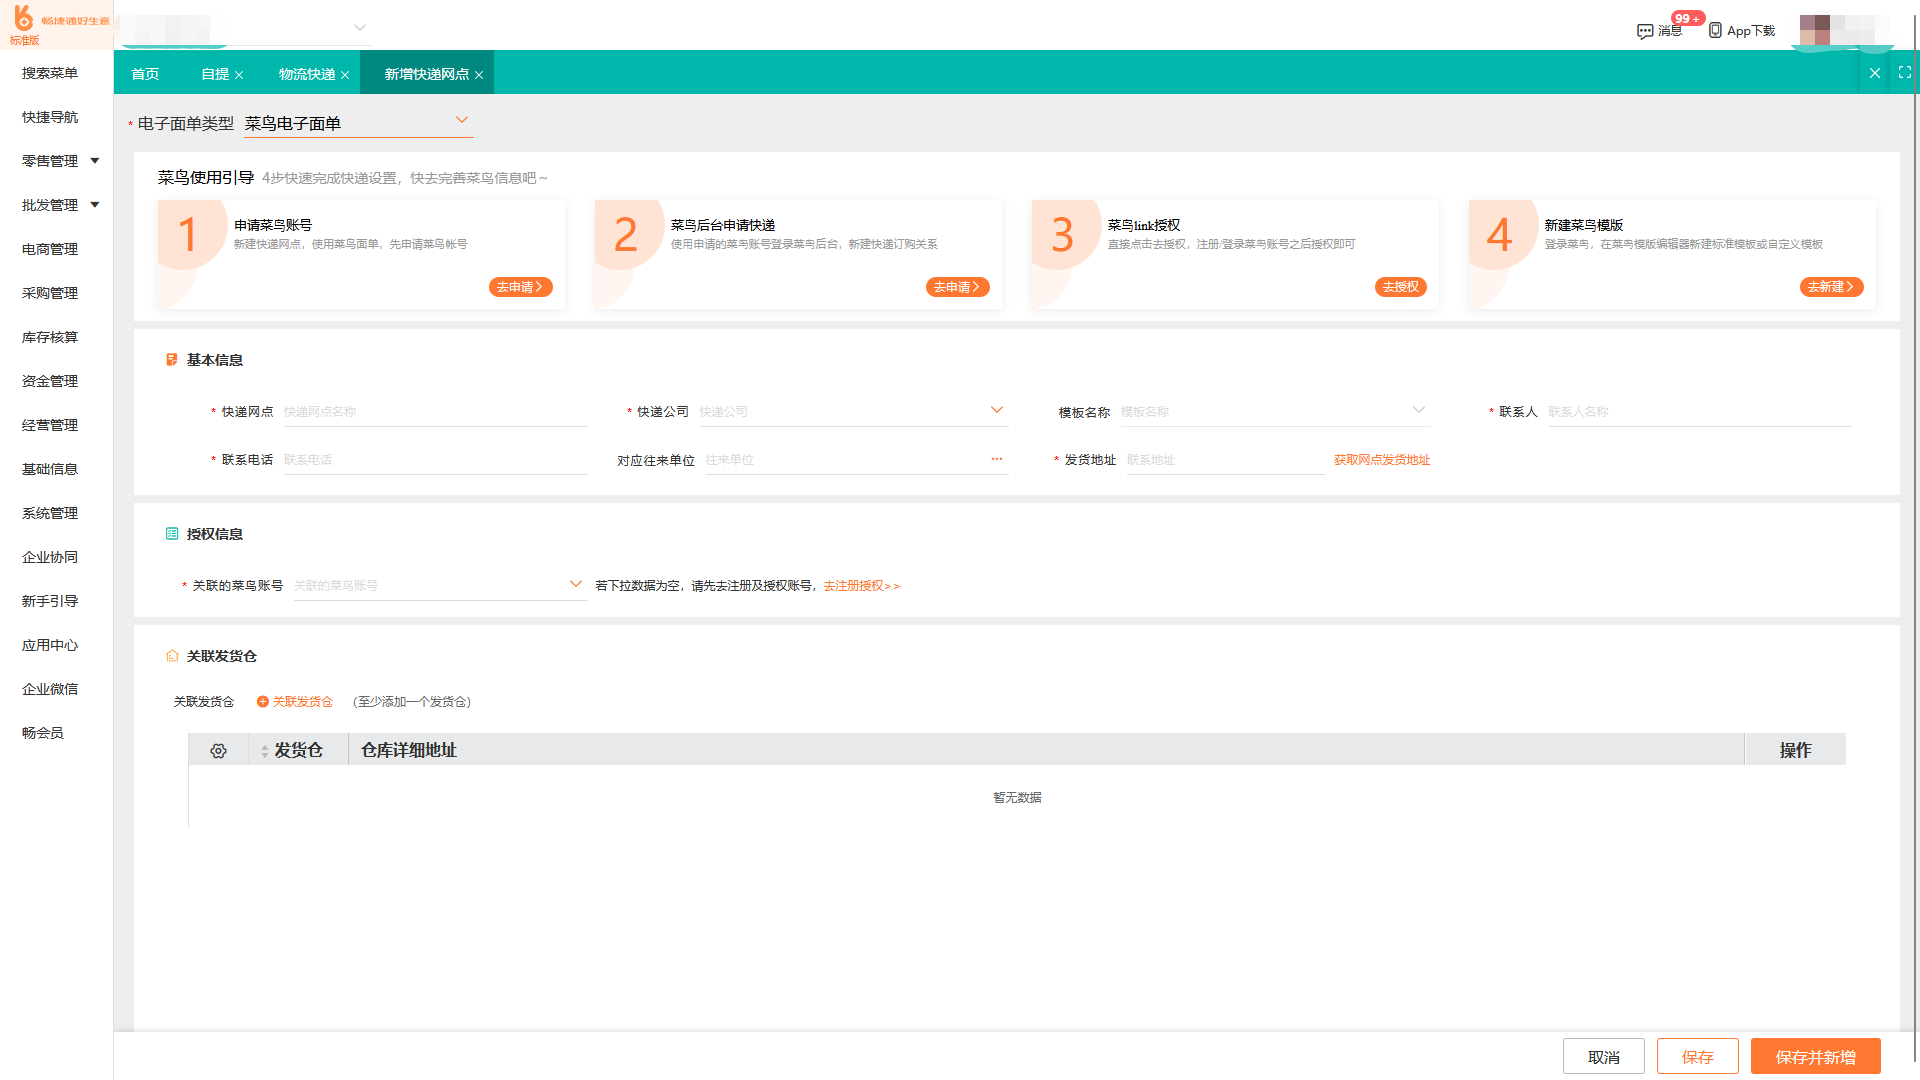This screenshot has height=1080, width=1920.
Task: Select the 新增快递网点 tab
Action: [425, 73]
